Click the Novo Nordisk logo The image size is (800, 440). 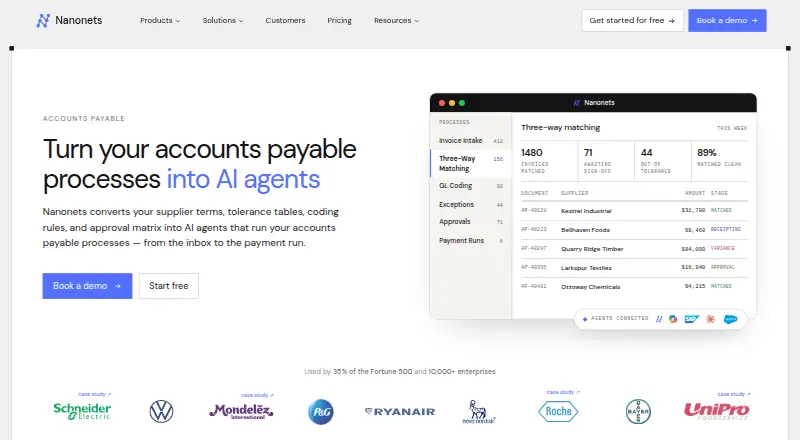click(479, 411)
